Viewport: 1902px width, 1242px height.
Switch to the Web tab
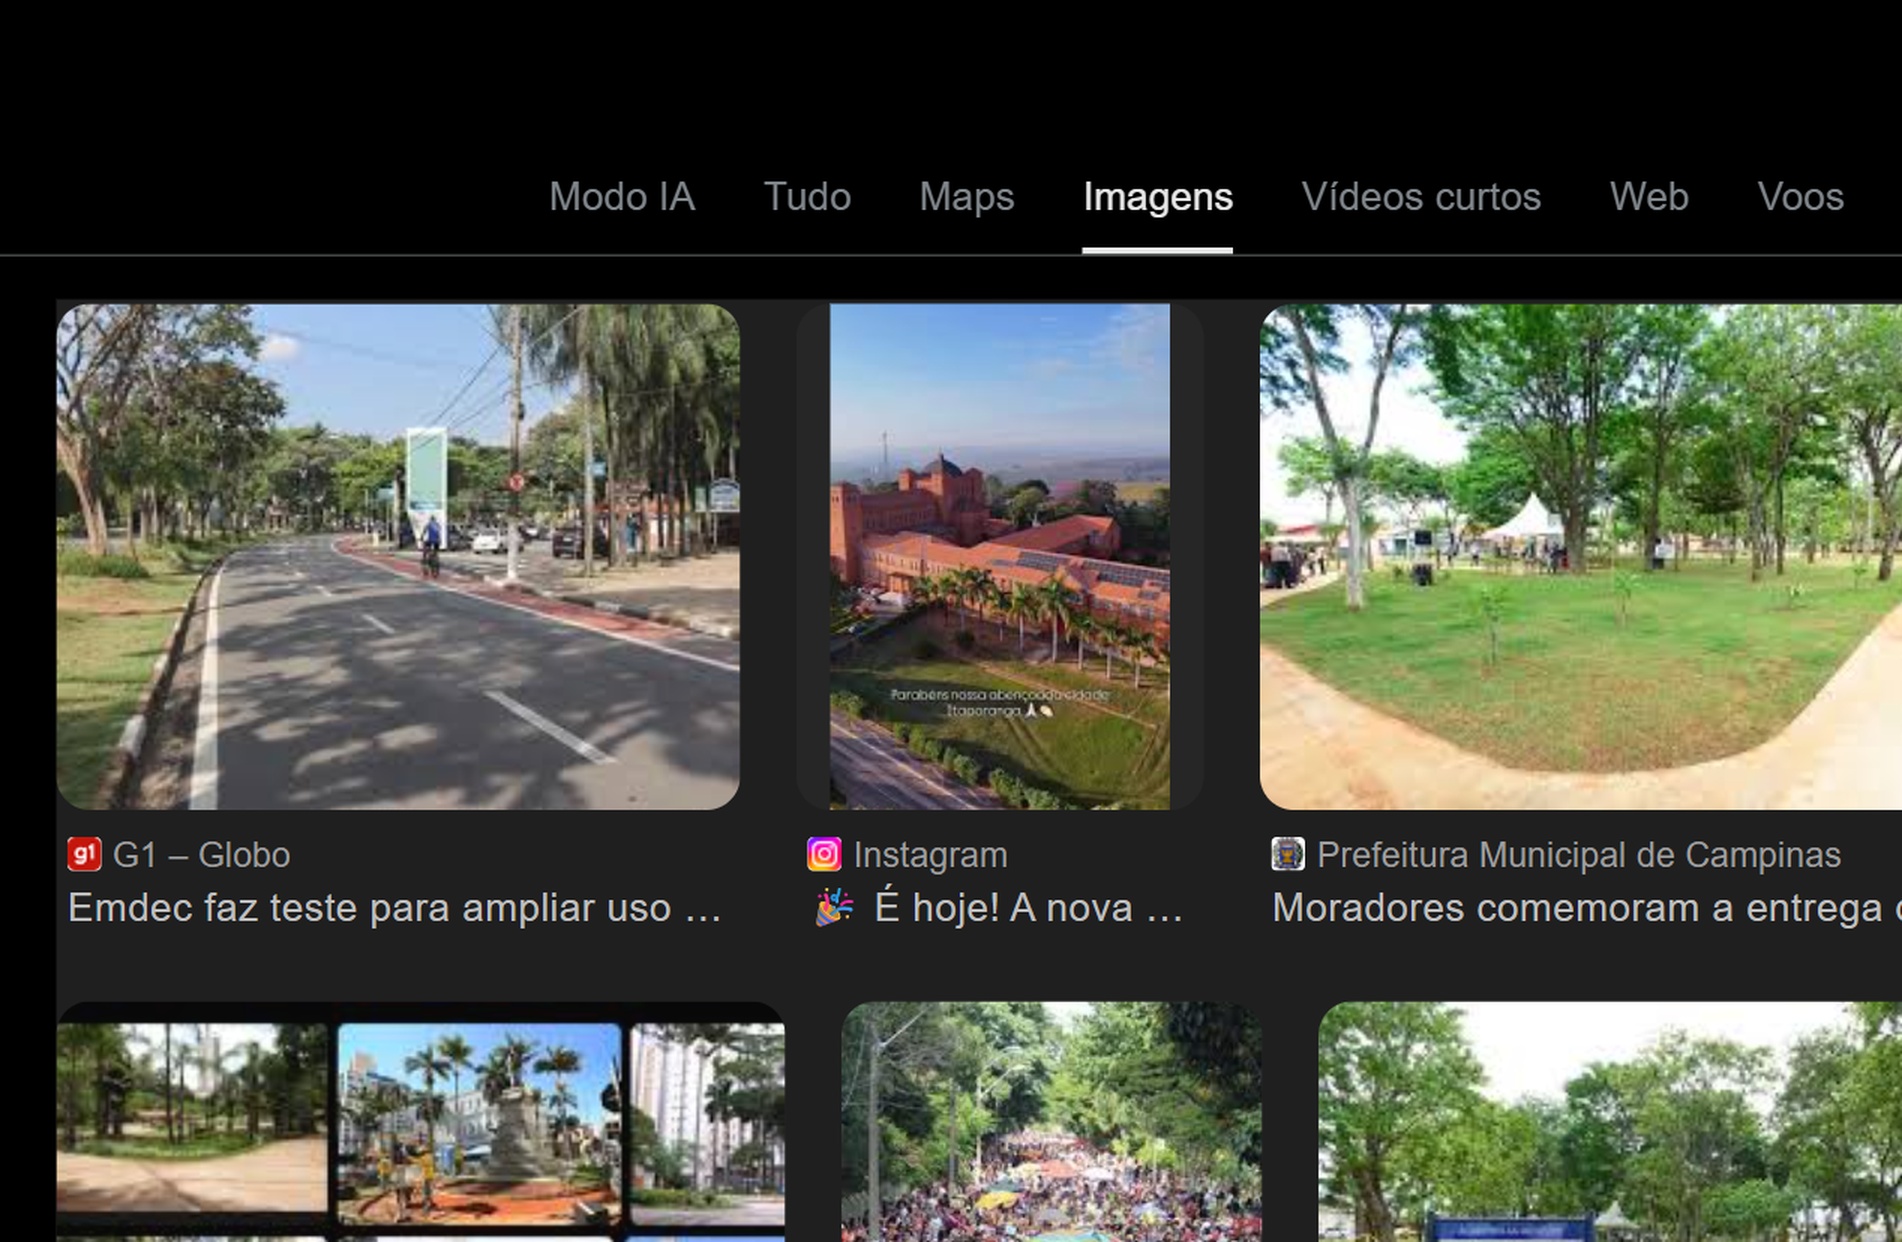(1648, 197)
